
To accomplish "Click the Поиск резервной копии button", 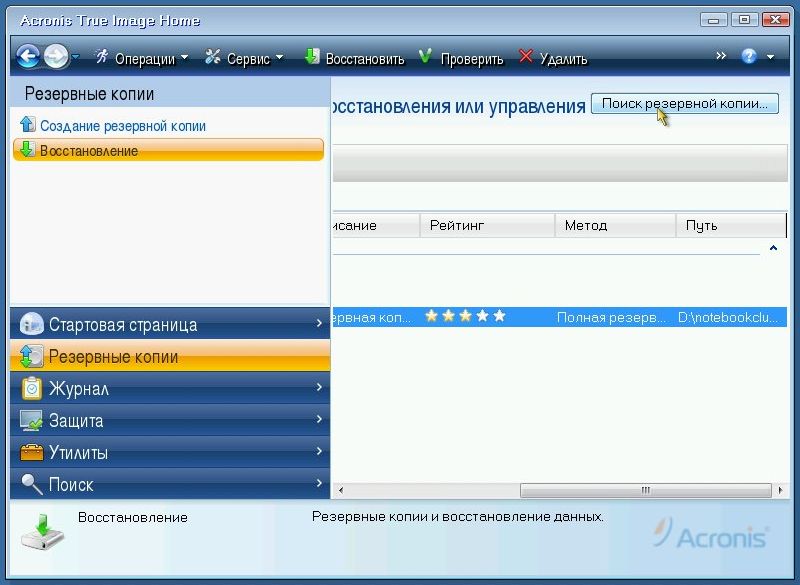I will click(685, 104).
